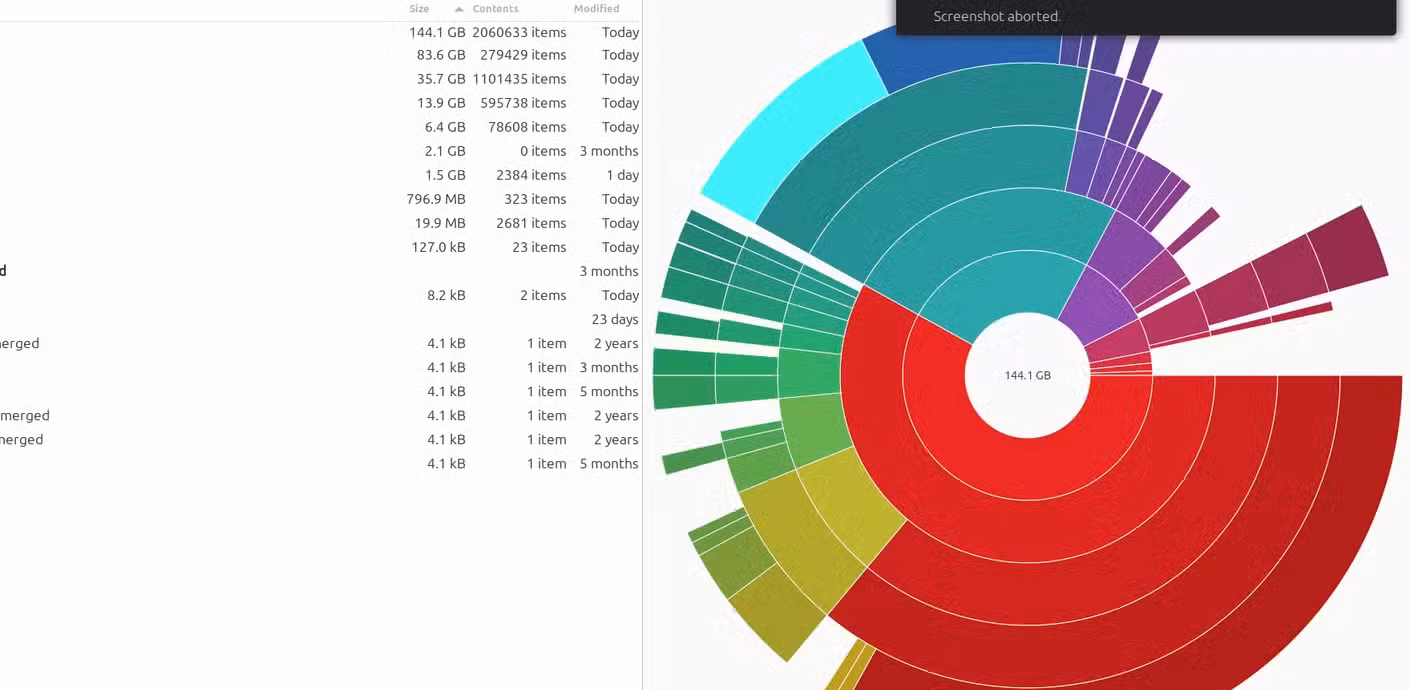Select the 13.9 GB entry
Image resolution: width=1410 pixels, height=690 pixels.
[x=320, y=103]
